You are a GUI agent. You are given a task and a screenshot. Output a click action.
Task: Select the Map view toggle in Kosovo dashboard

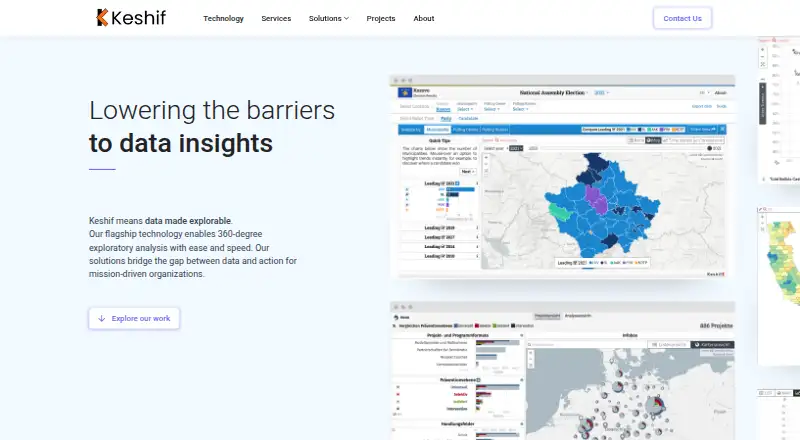point(653,140)
